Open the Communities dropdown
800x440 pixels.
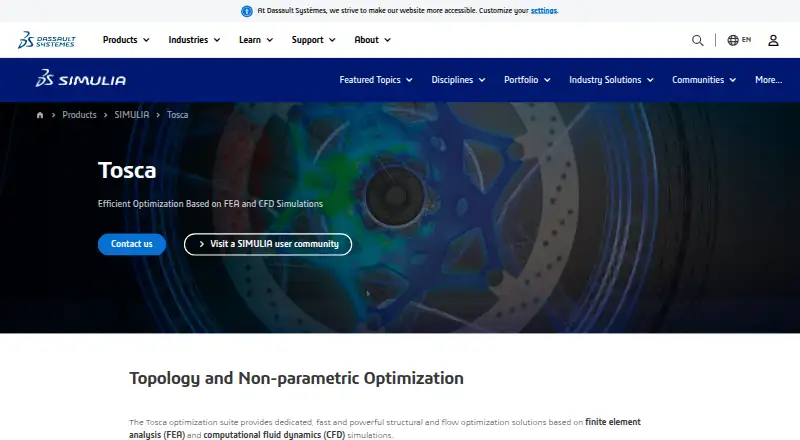(x=704, y=80)
